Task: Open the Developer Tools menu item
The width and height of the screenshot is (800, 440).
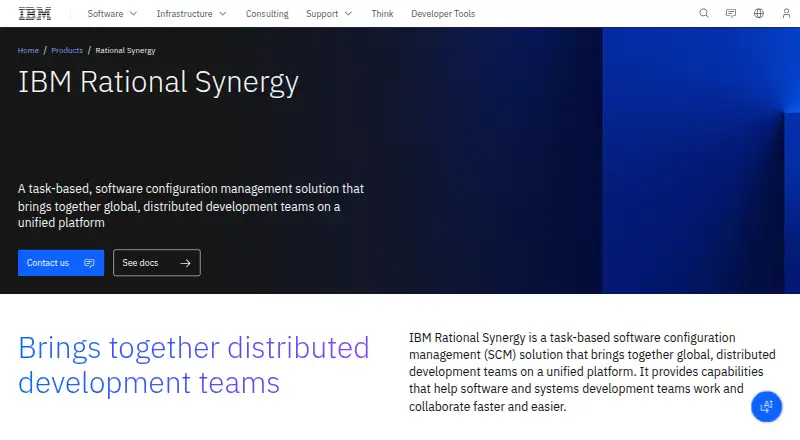Action: coord(443,14)
